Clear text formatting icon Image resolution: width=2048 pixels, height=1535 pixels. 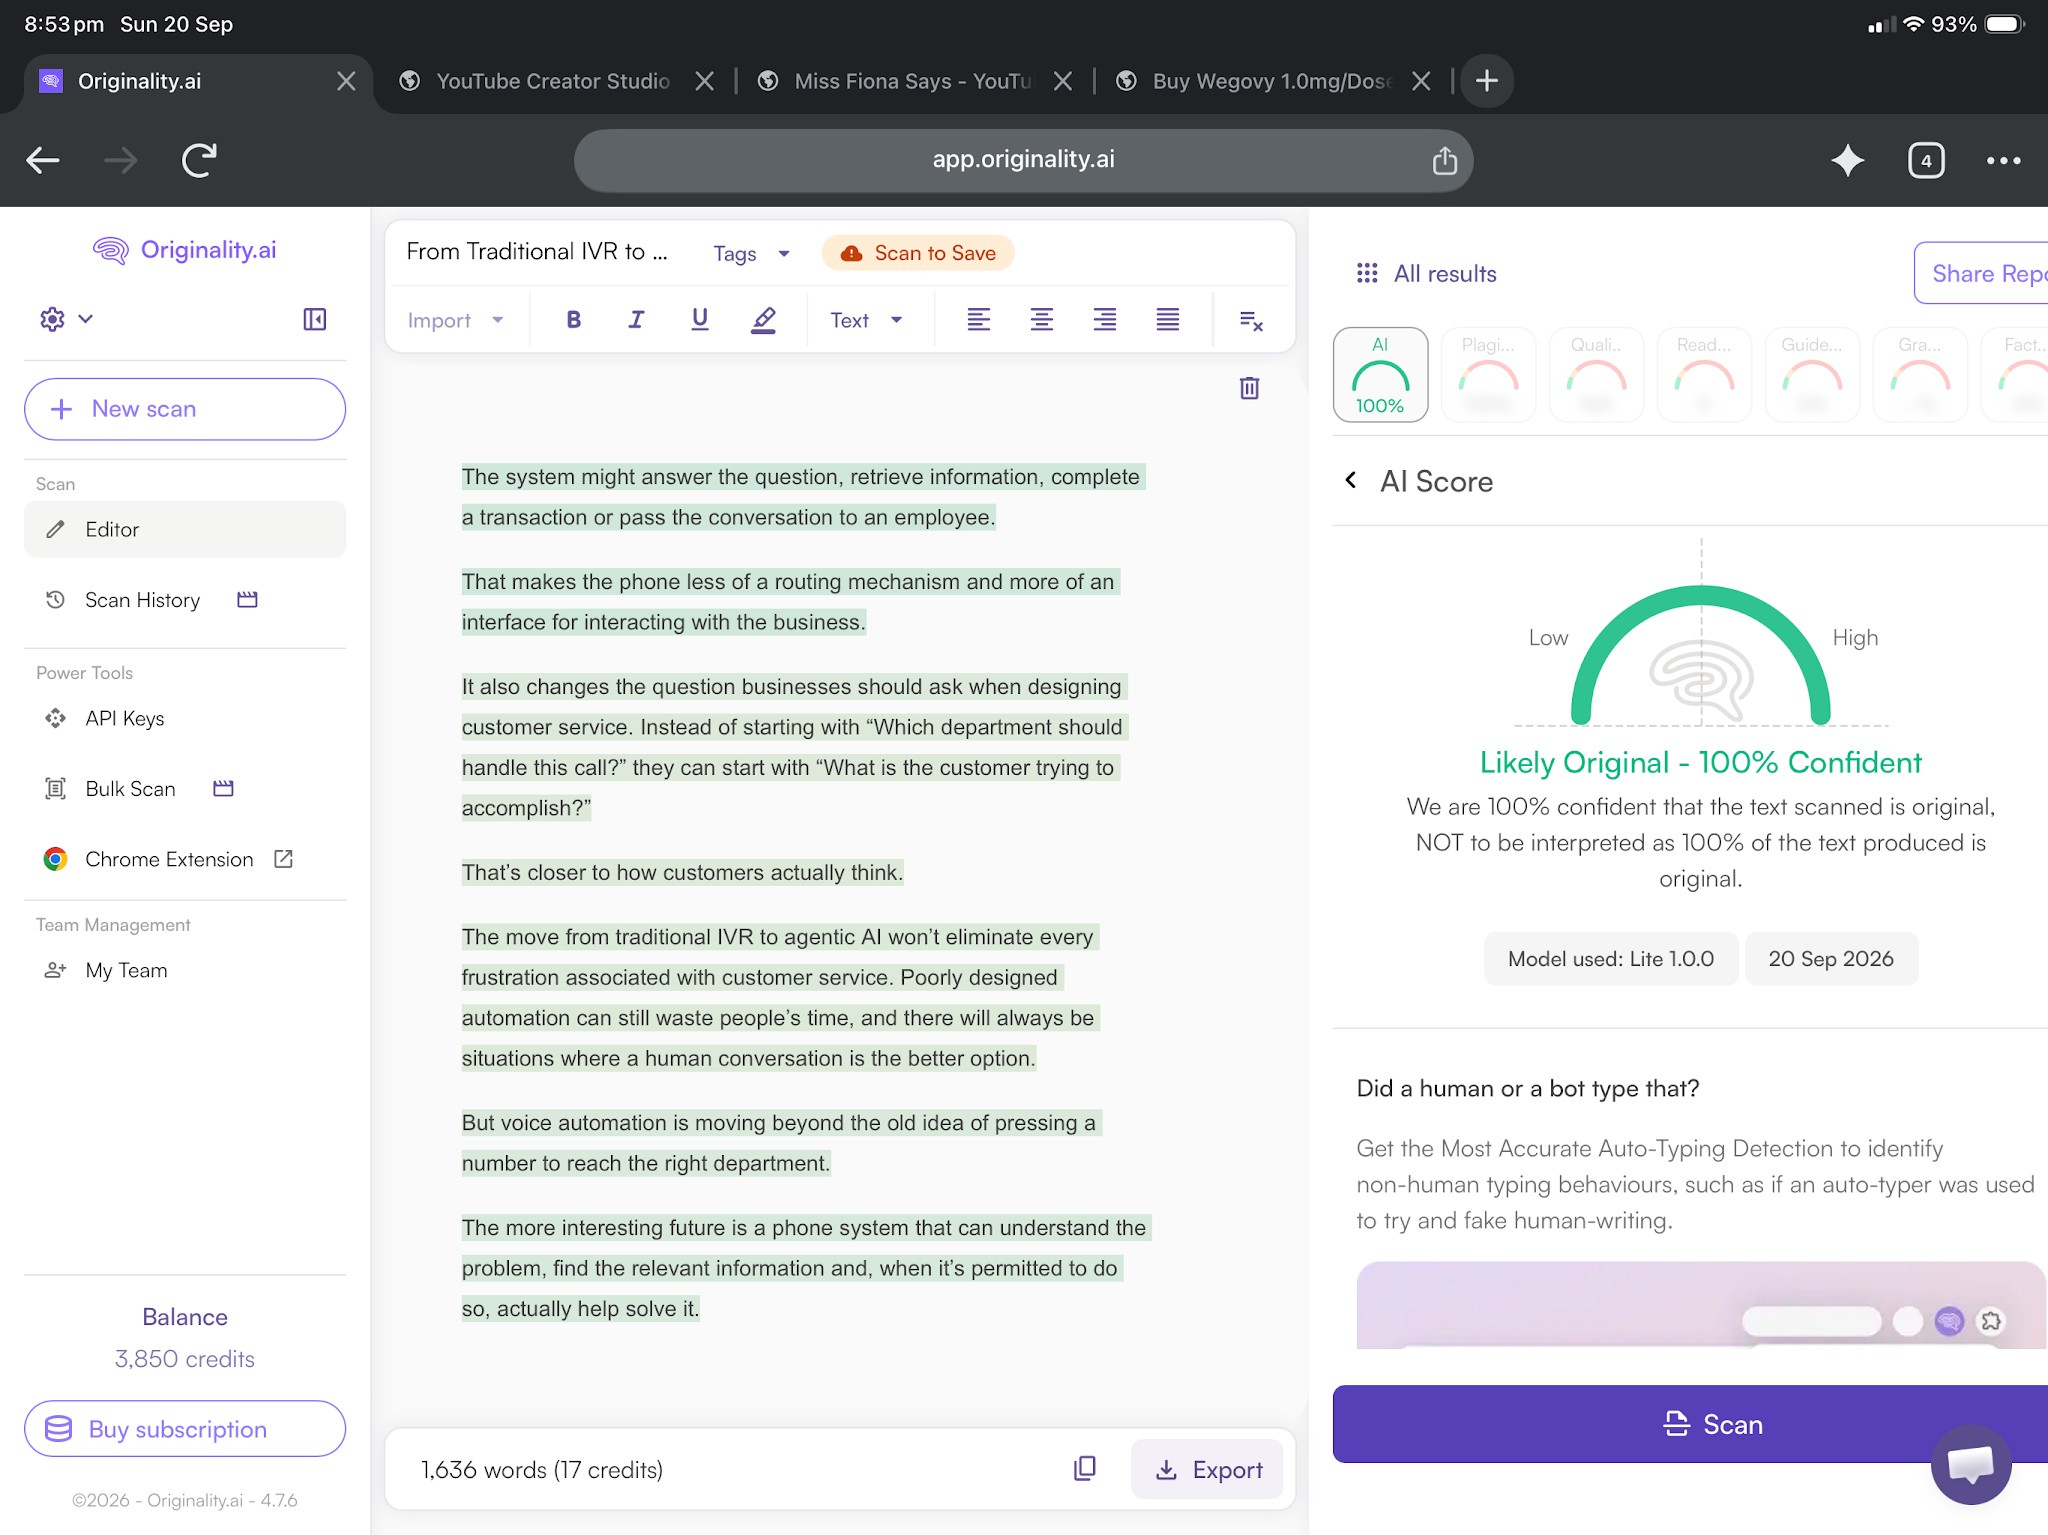[x=1251, y=321]
